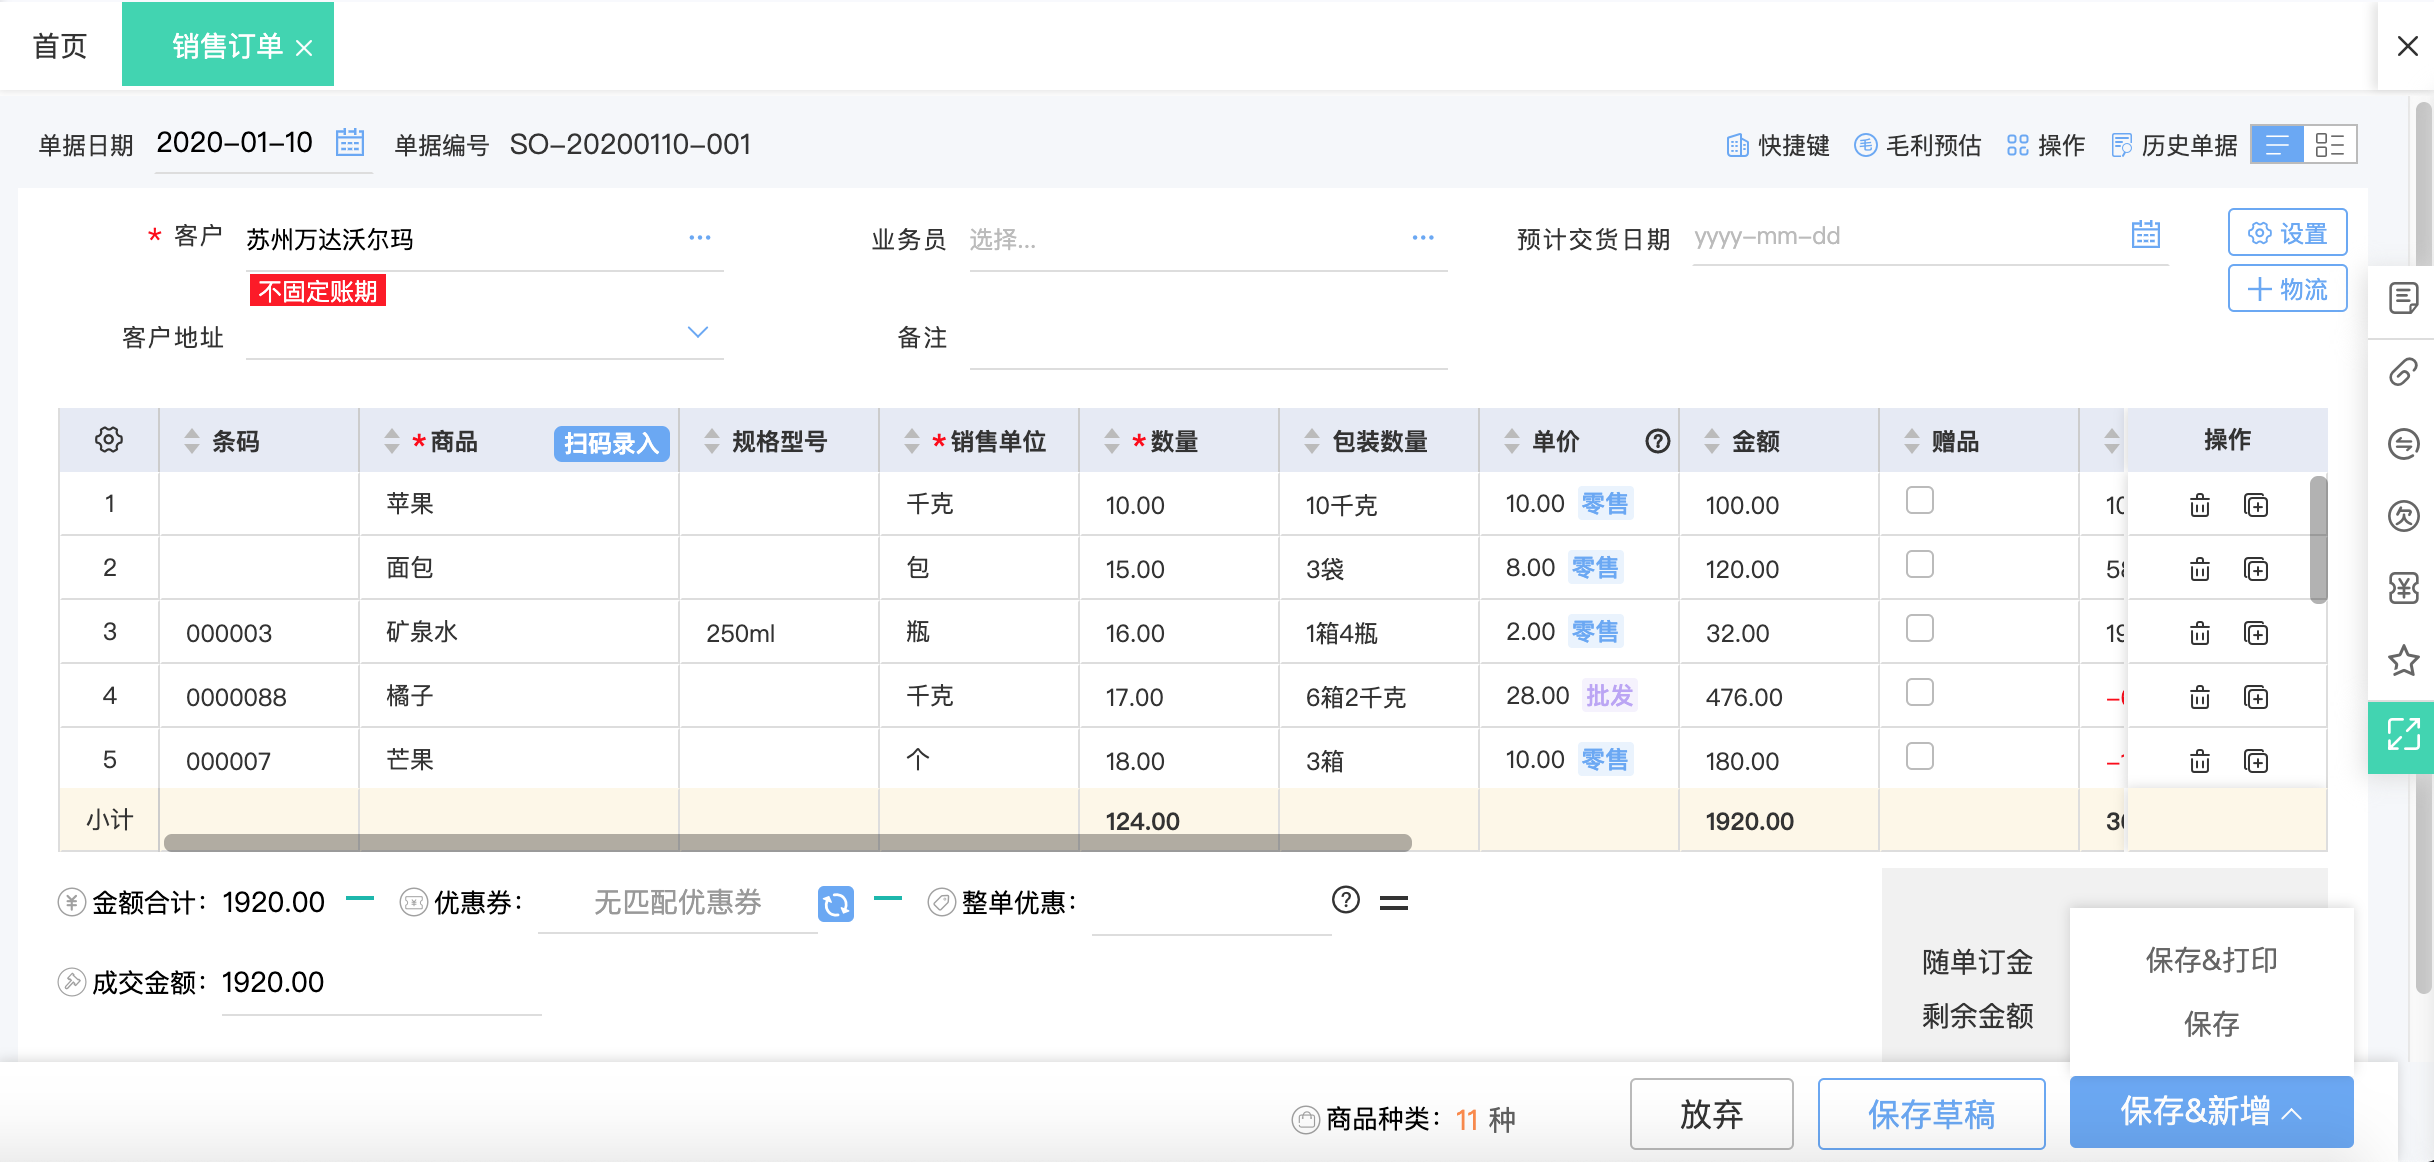Screen dimensions: 2434x1162
Task: Click the 优惠券 refresh sync icon
Action: 838,903
